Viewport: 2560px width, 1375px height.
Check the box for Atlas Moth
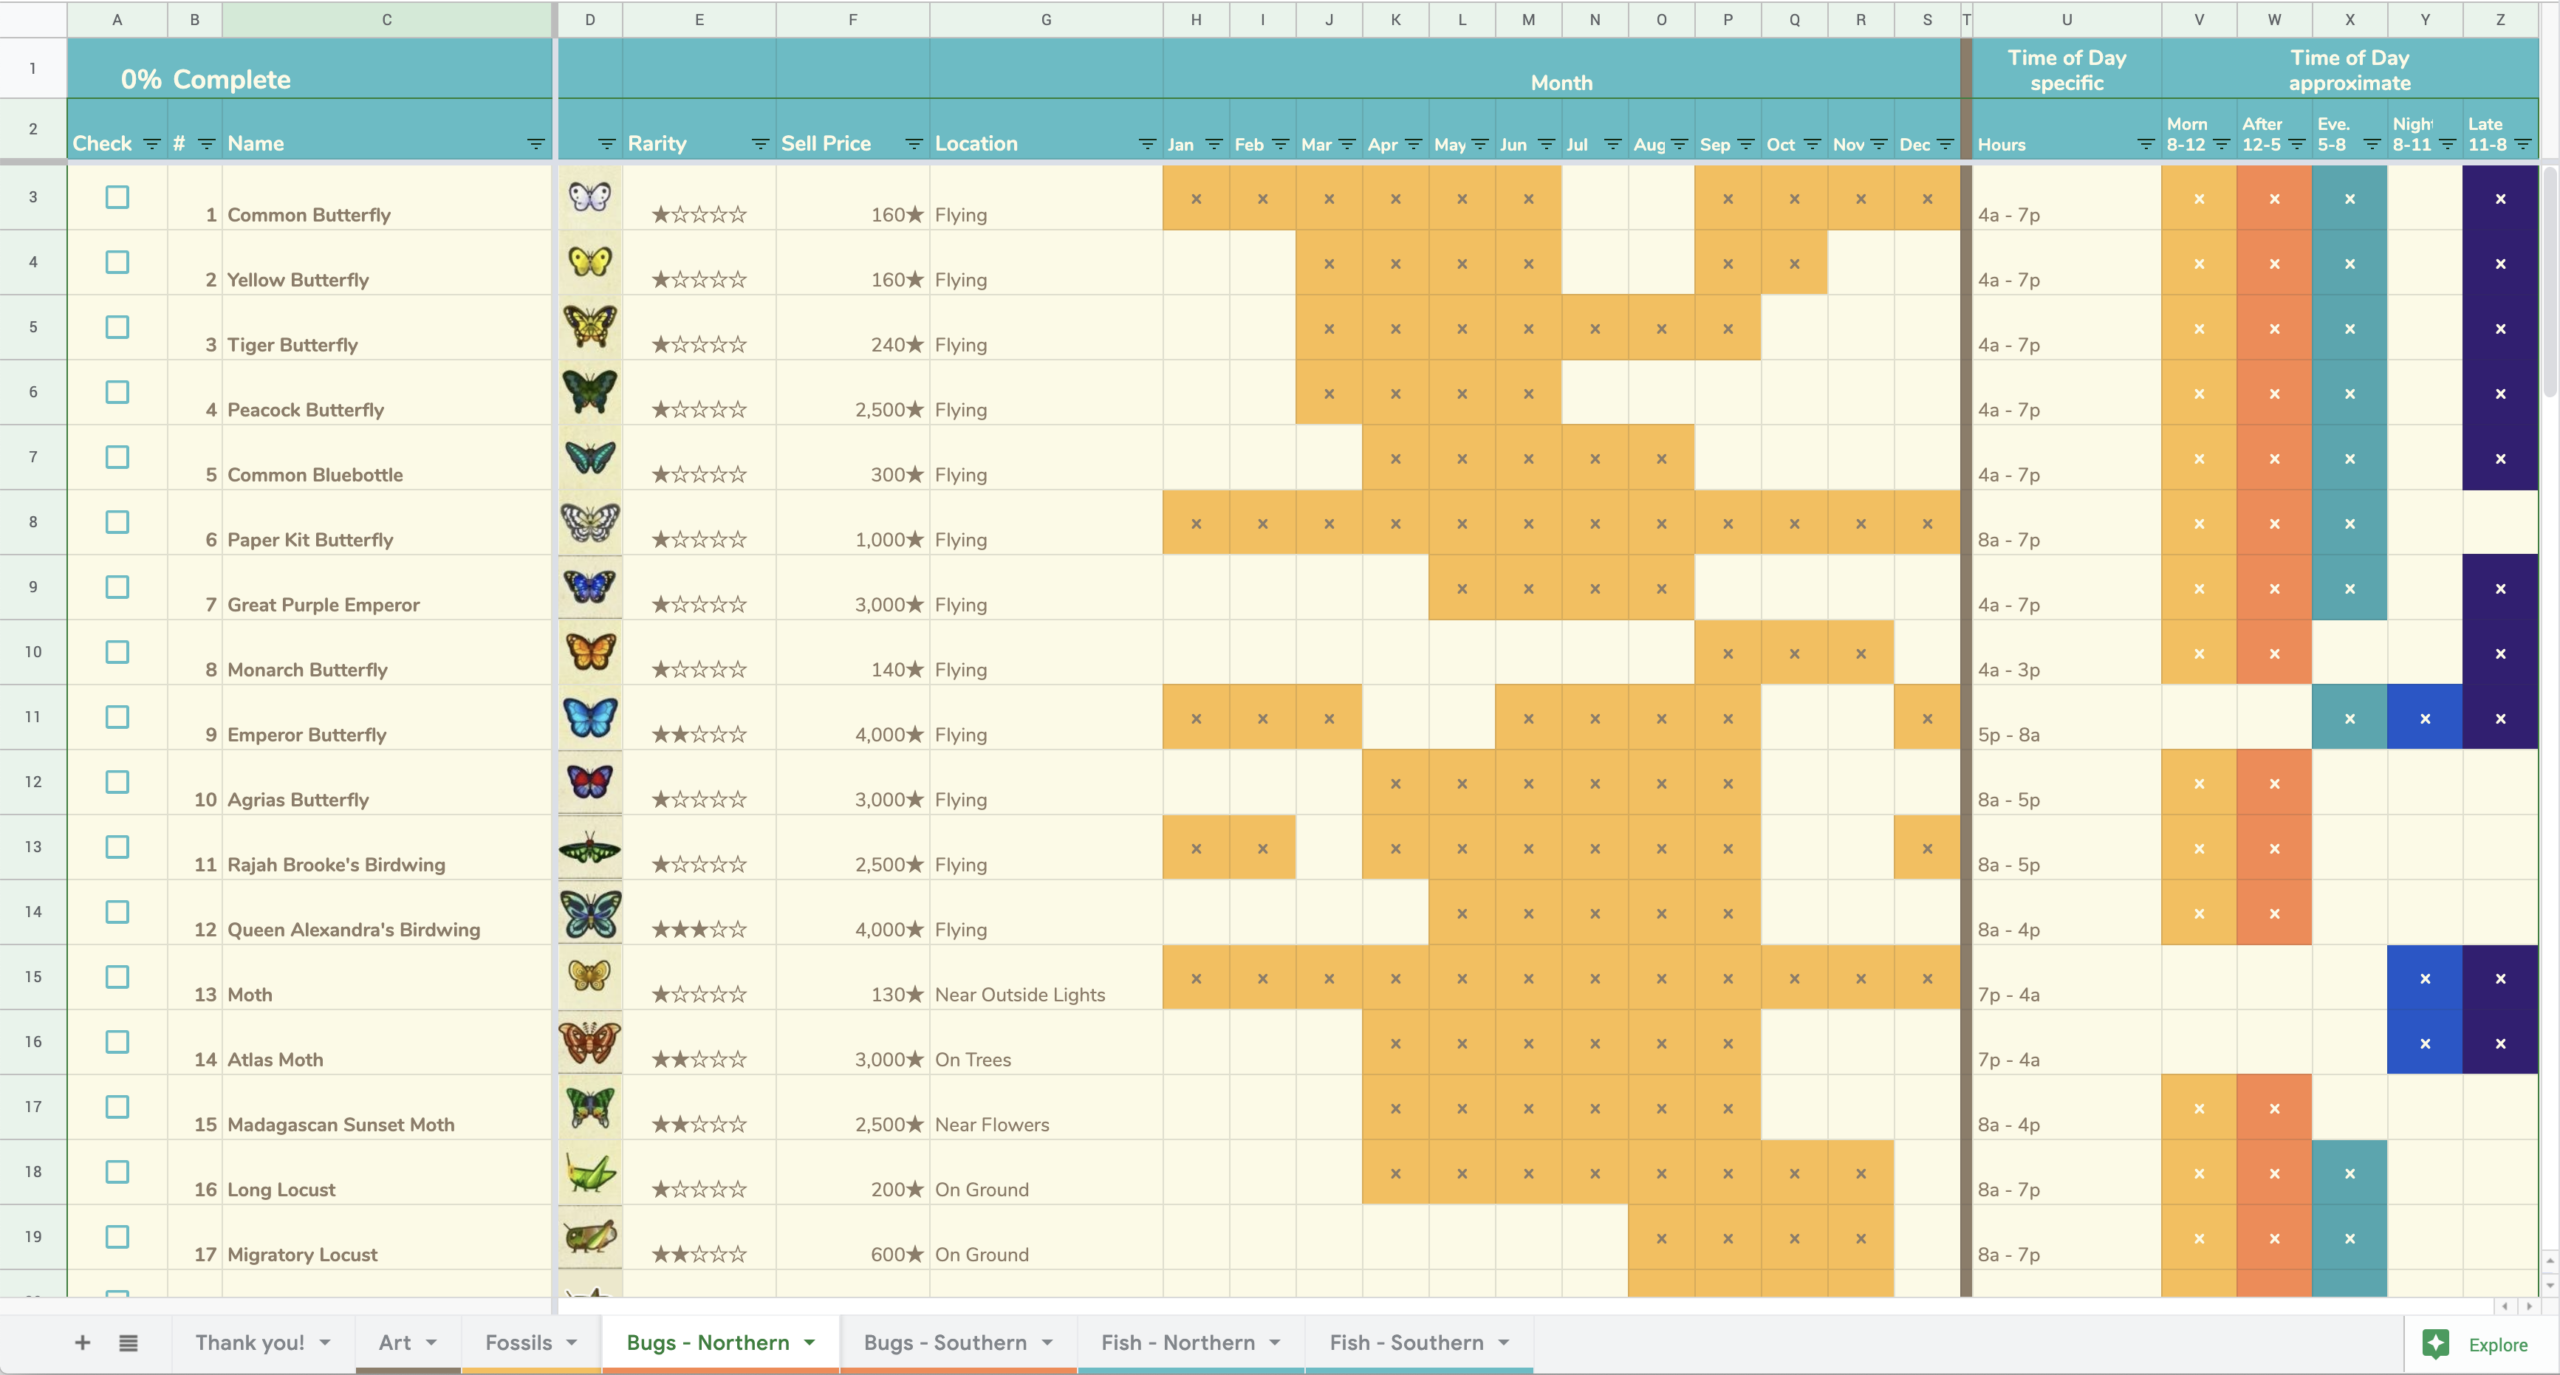click(117, 1042)
